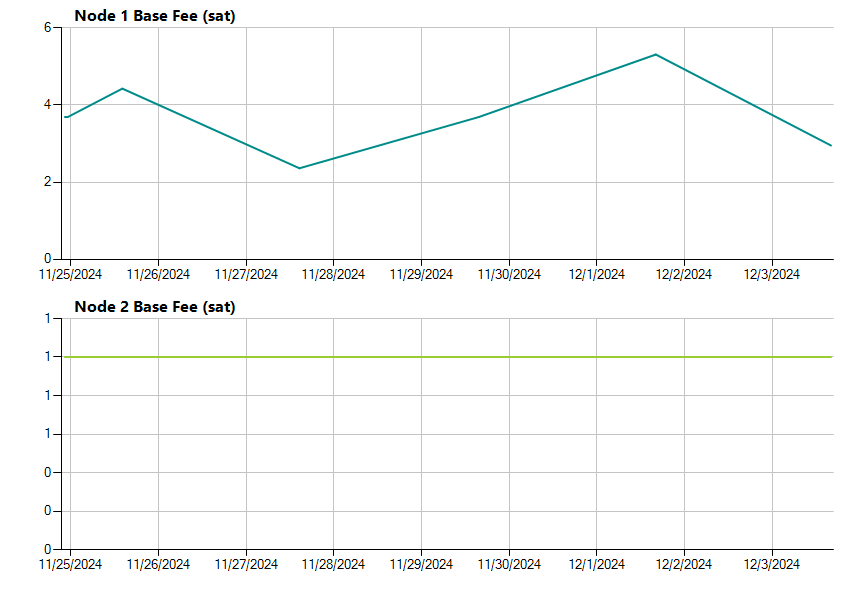The height and width of the screenshot is (600, 860).
Task: Click the "Node 2 Base Fee (sat)" chart title
Action: click(x=154, y=306)
